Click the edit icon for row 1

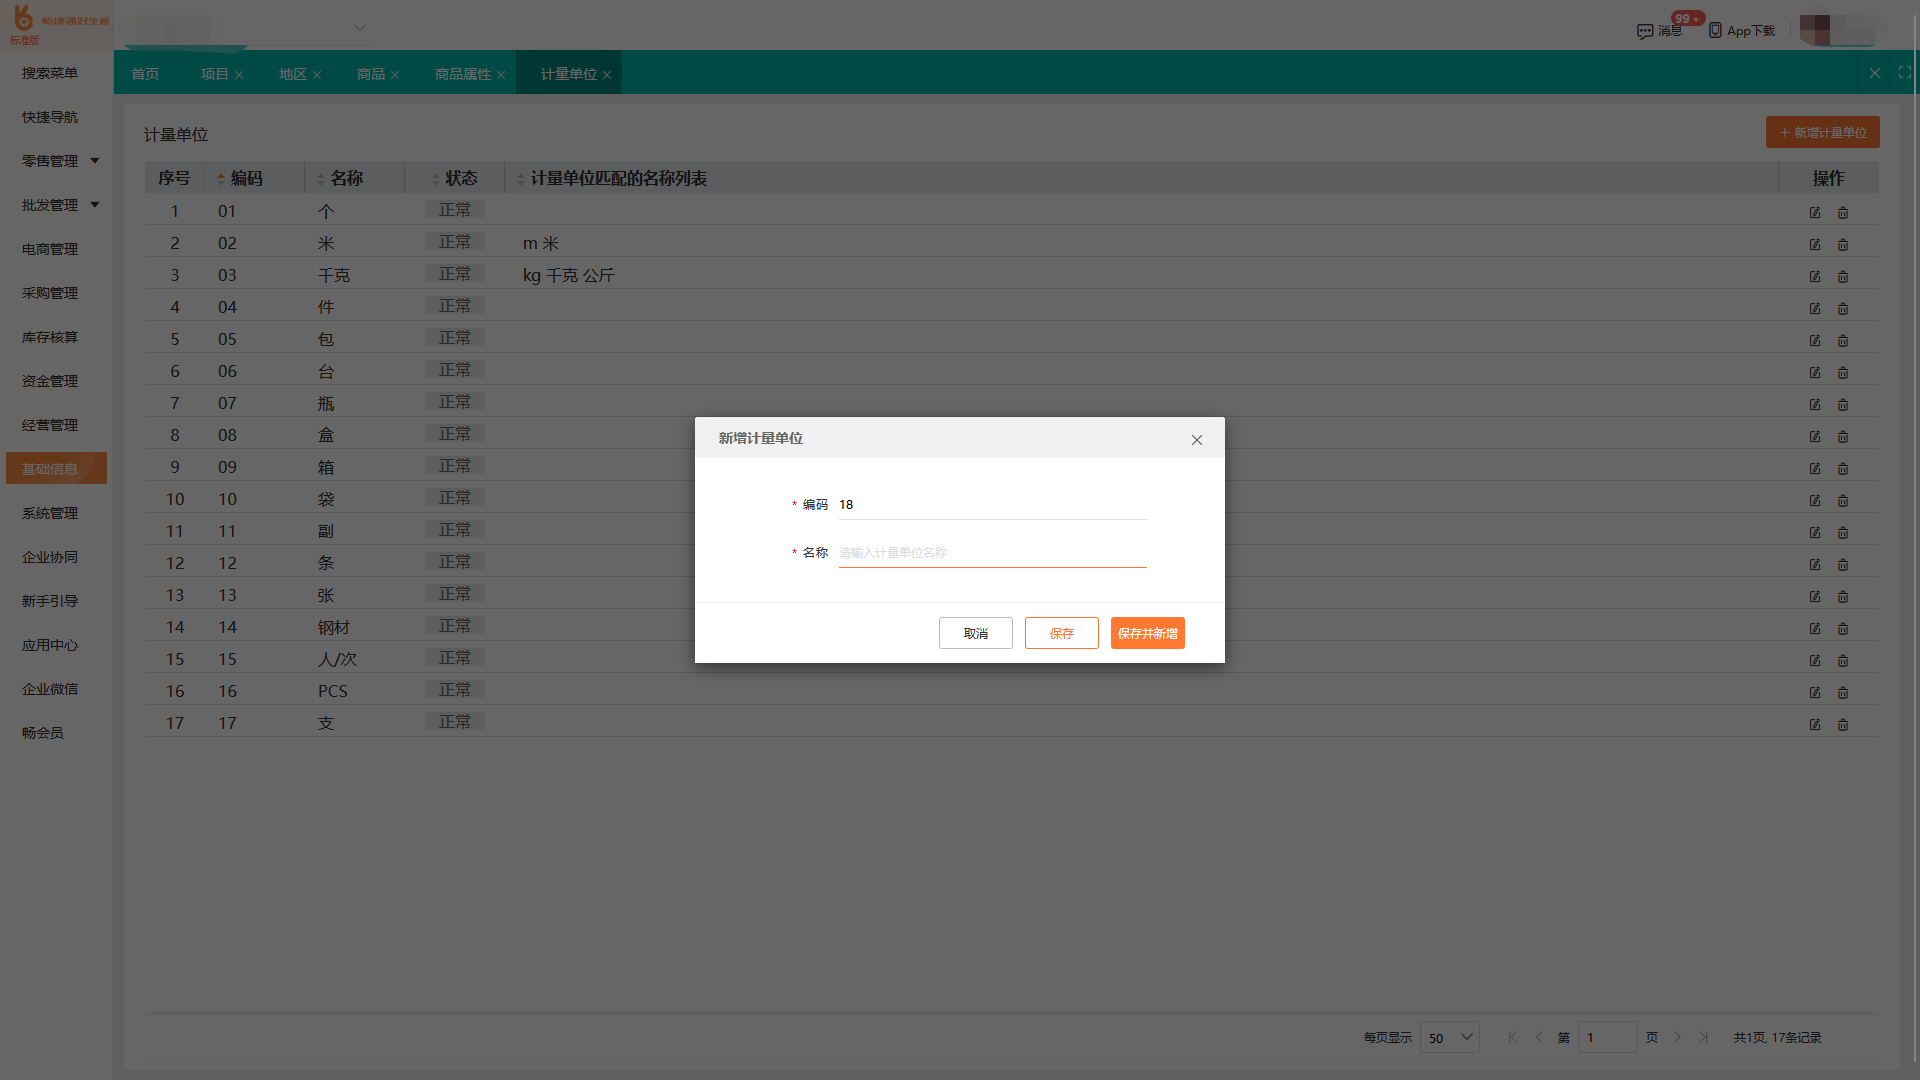(1815, 212)
